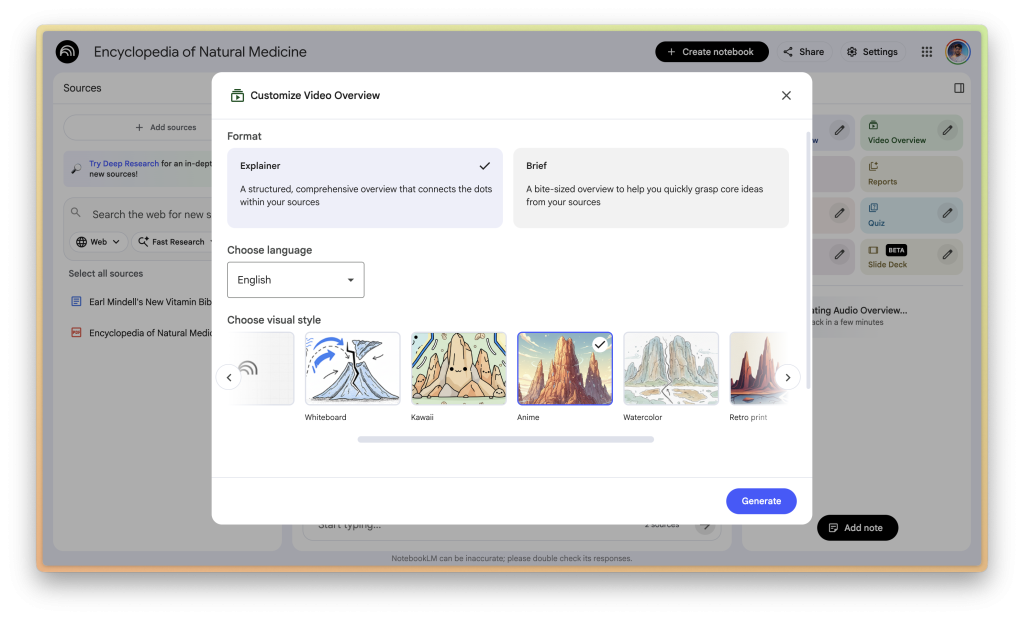Click the NotebookLM logo icon
Viewport: 1024px width, 620px height.
(x=68, y=52)
